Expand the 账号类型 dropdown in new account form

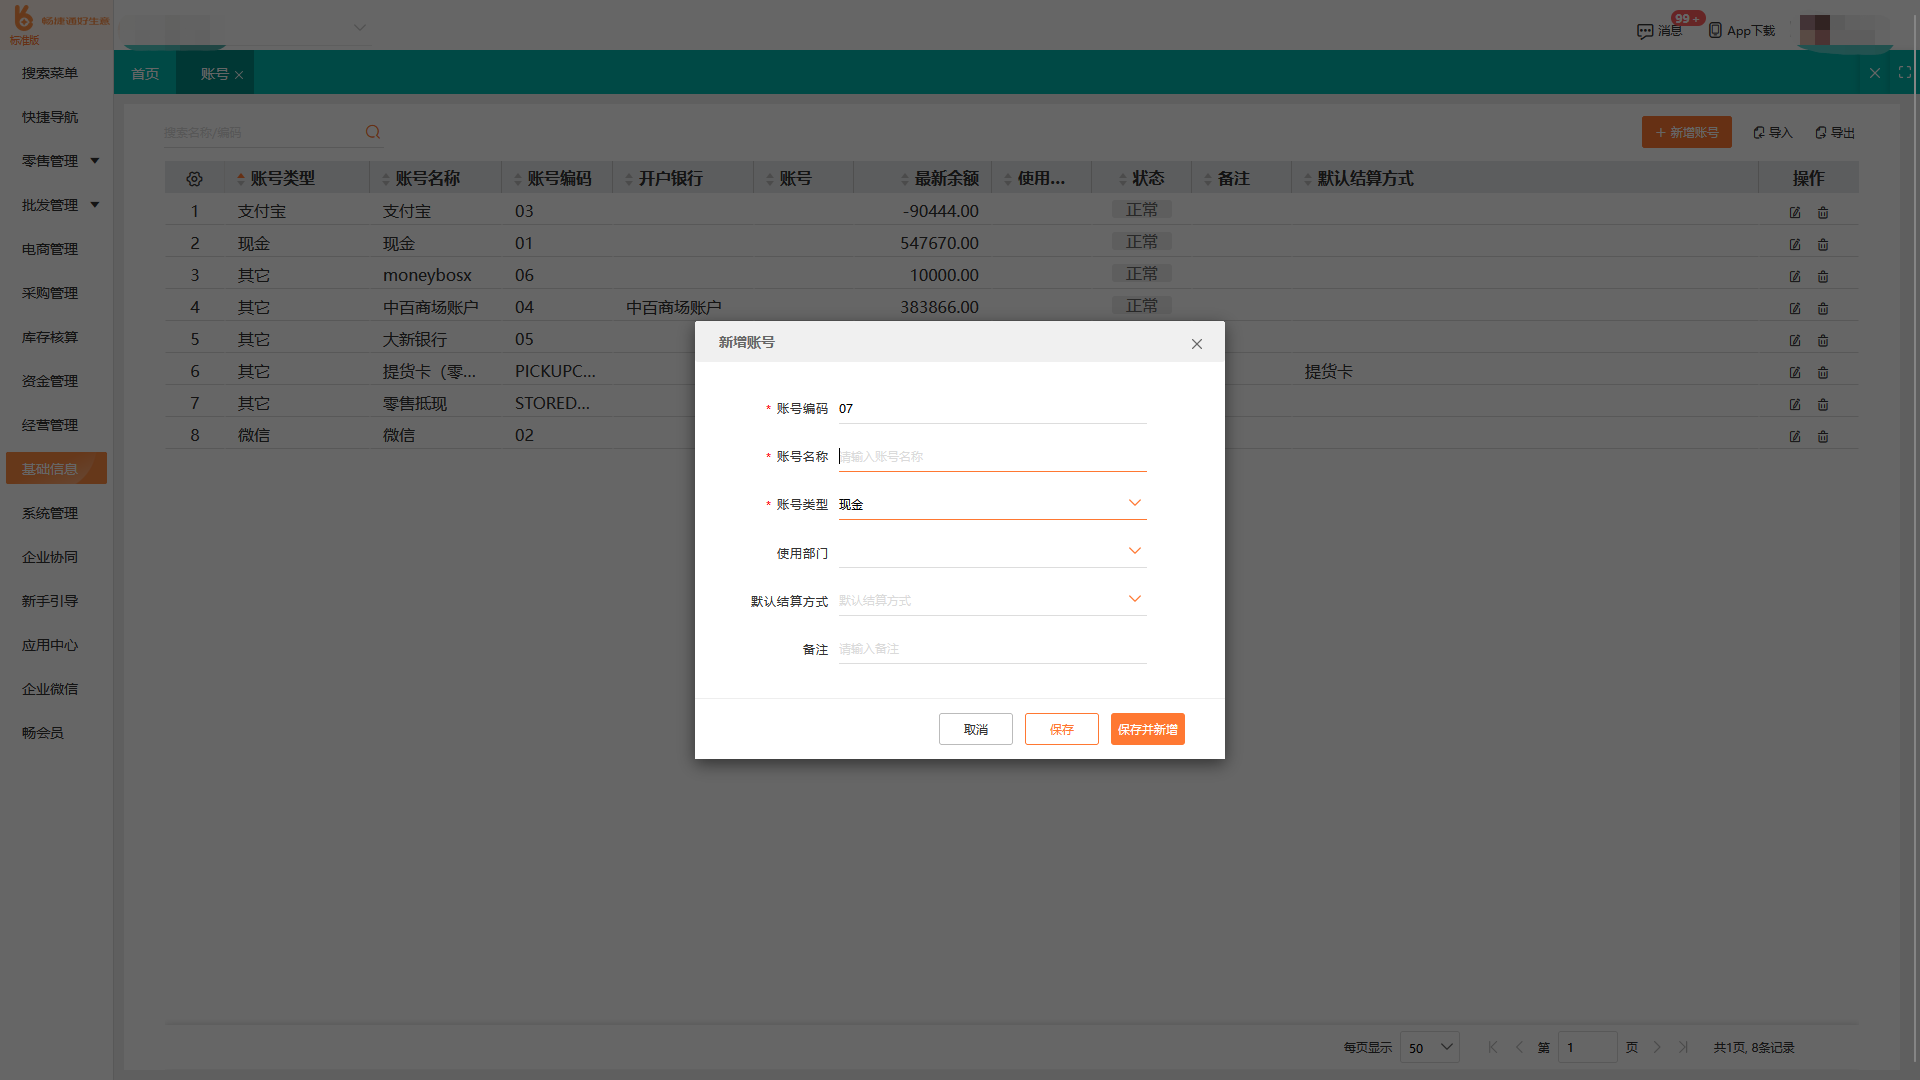1134,504
